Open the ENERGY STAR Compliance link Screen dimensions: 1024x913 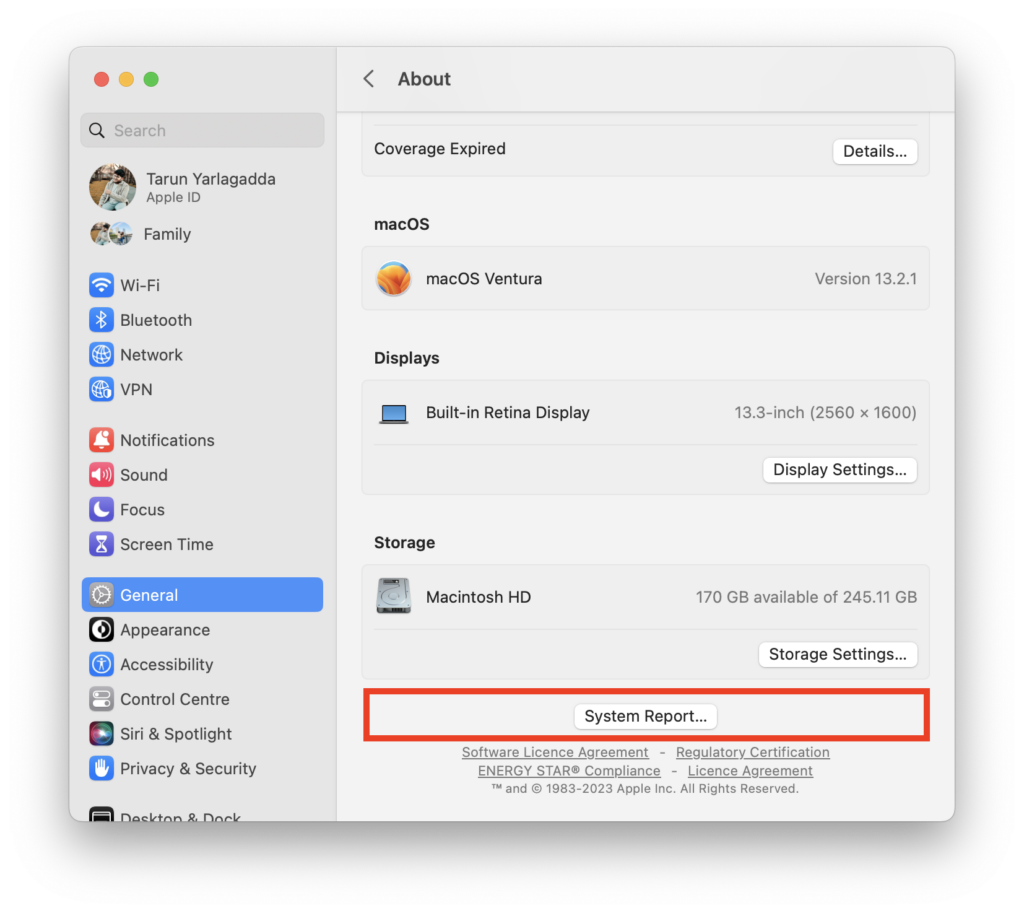569,771
